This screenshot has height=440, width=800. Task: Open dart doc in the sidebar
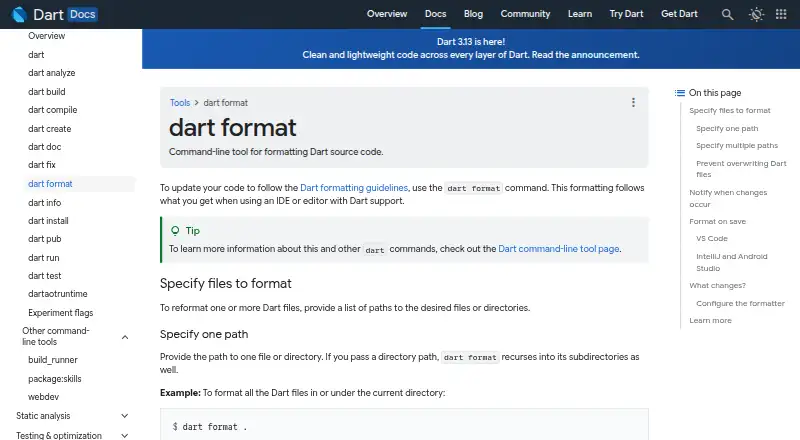pyautogui.click(x=44, y=147)
